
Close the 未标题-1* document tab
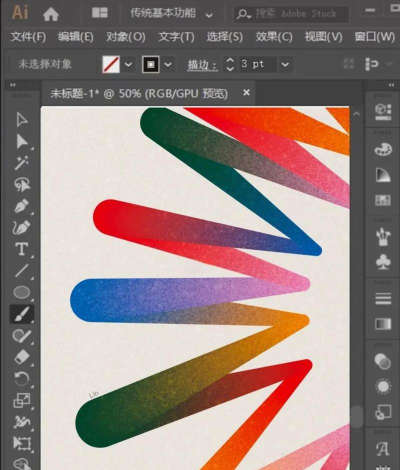tap(246, 93)
